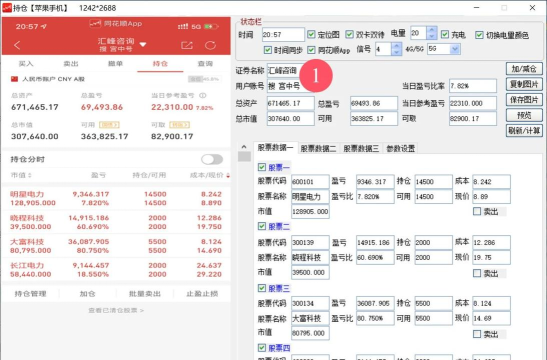This screenshot has height=360, width=547.
Task: Open the 查询 tab in phone view
Action: [x=205, y=63]
